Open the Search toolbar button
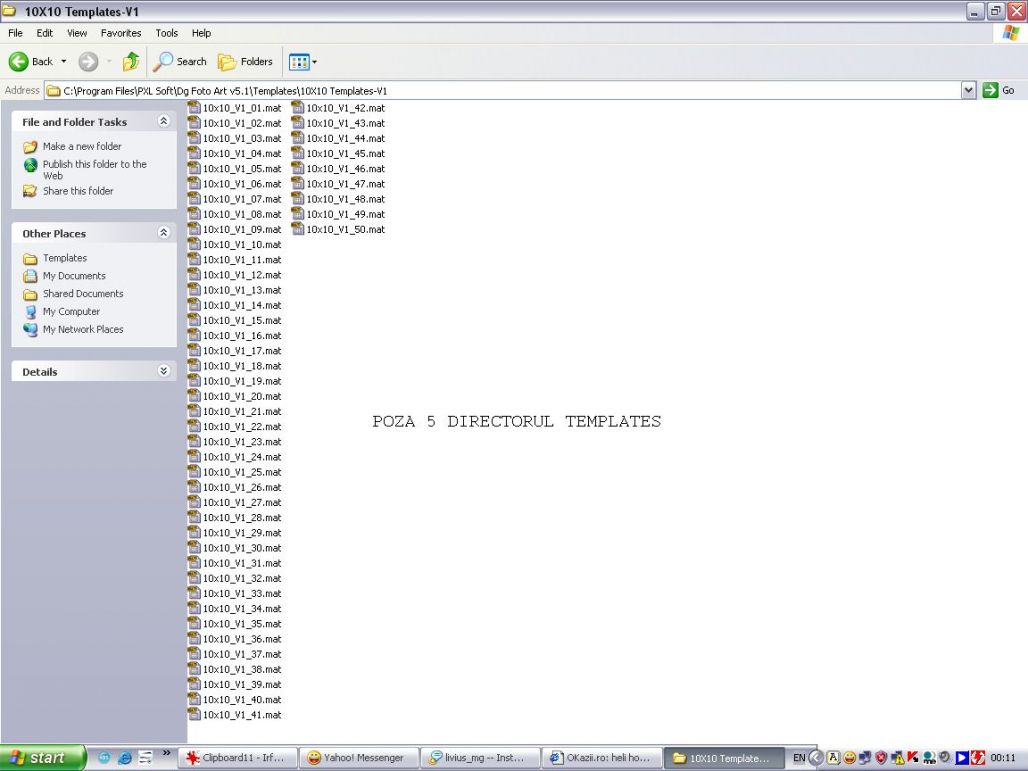 [180, 62]
